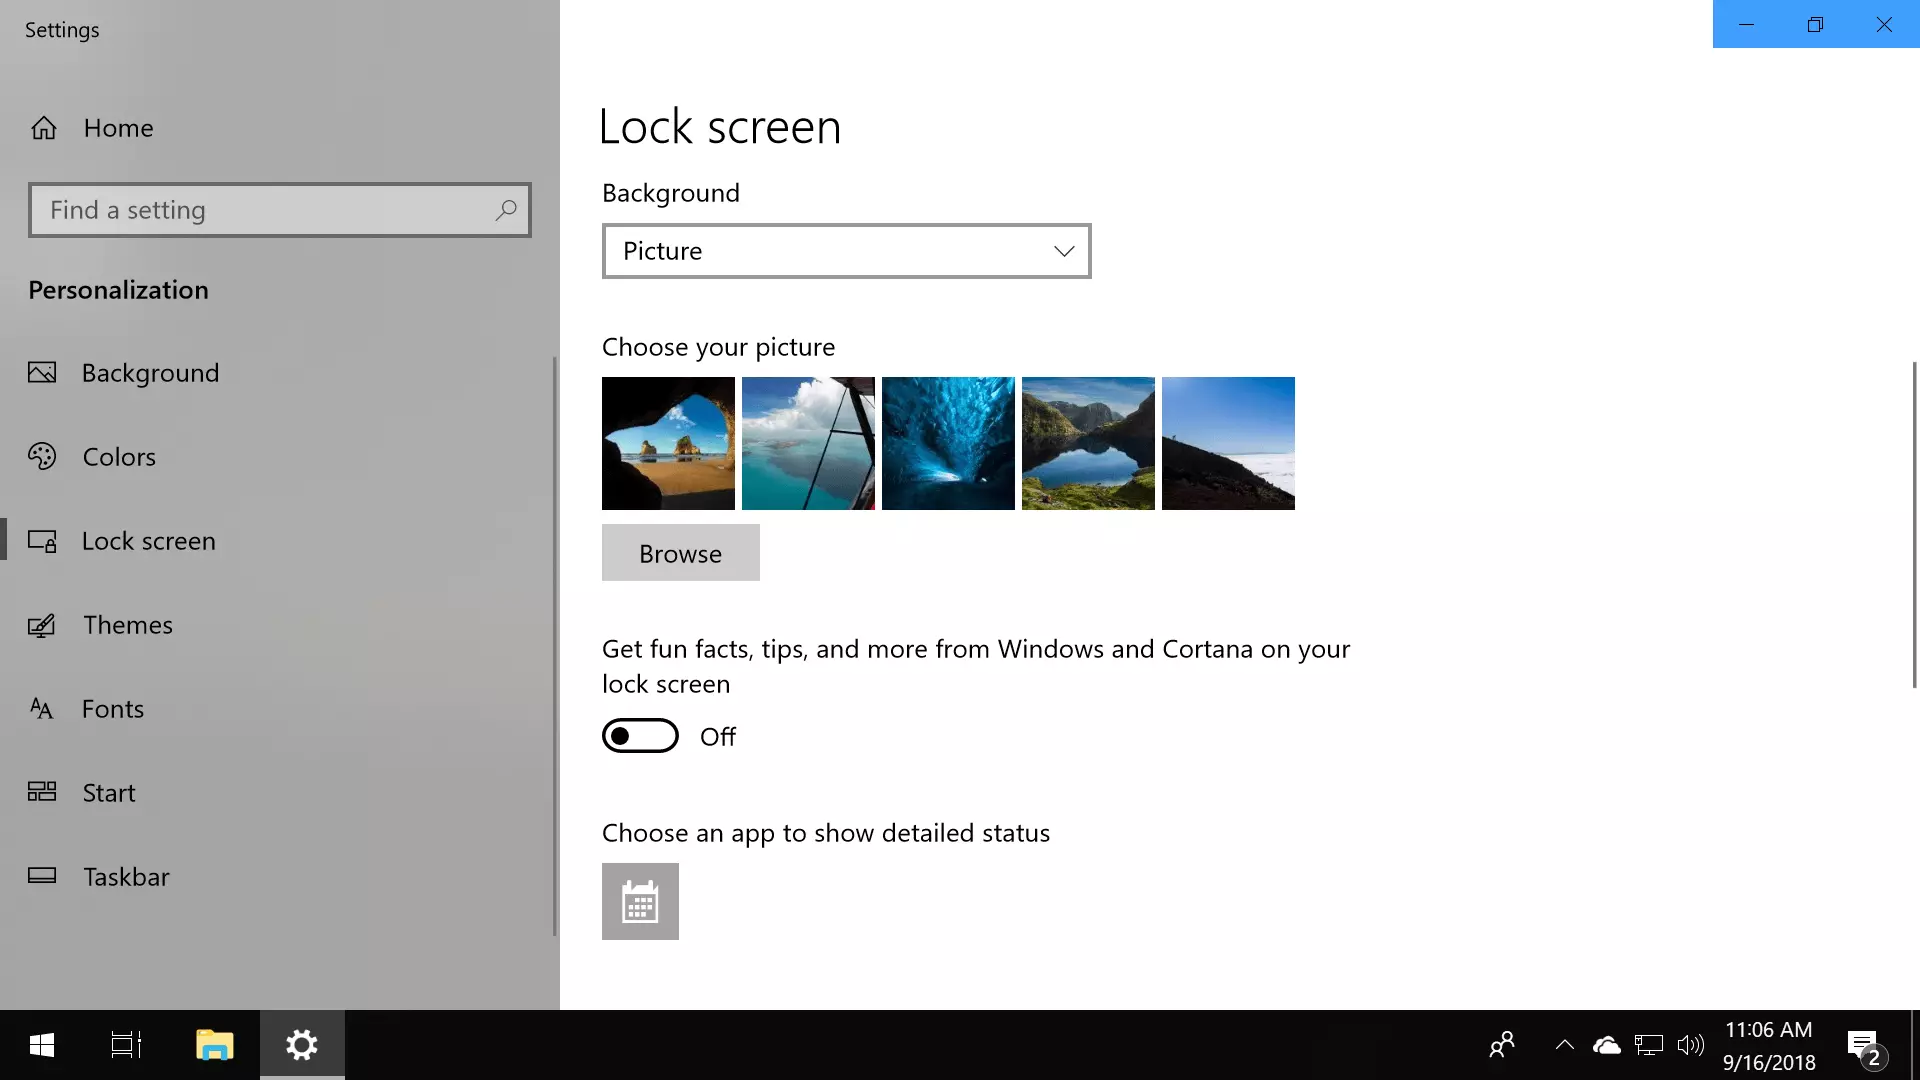Open Start personalization settings
The height and width of the screenshot is (1080, 1920).
(108, 791)
